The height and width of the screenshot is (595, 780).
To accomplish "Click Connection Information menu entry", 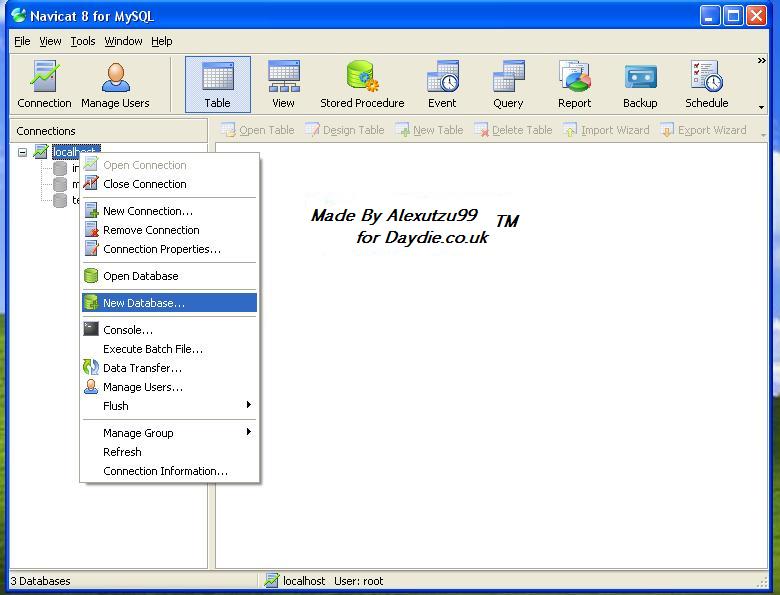I will click(x=165, y=471).
